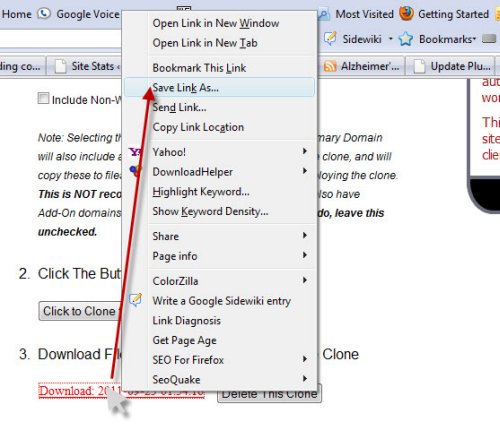Select Save Link As… menu entry
Viewport: 500px width, 429px height.
click(x=219, y=87)
